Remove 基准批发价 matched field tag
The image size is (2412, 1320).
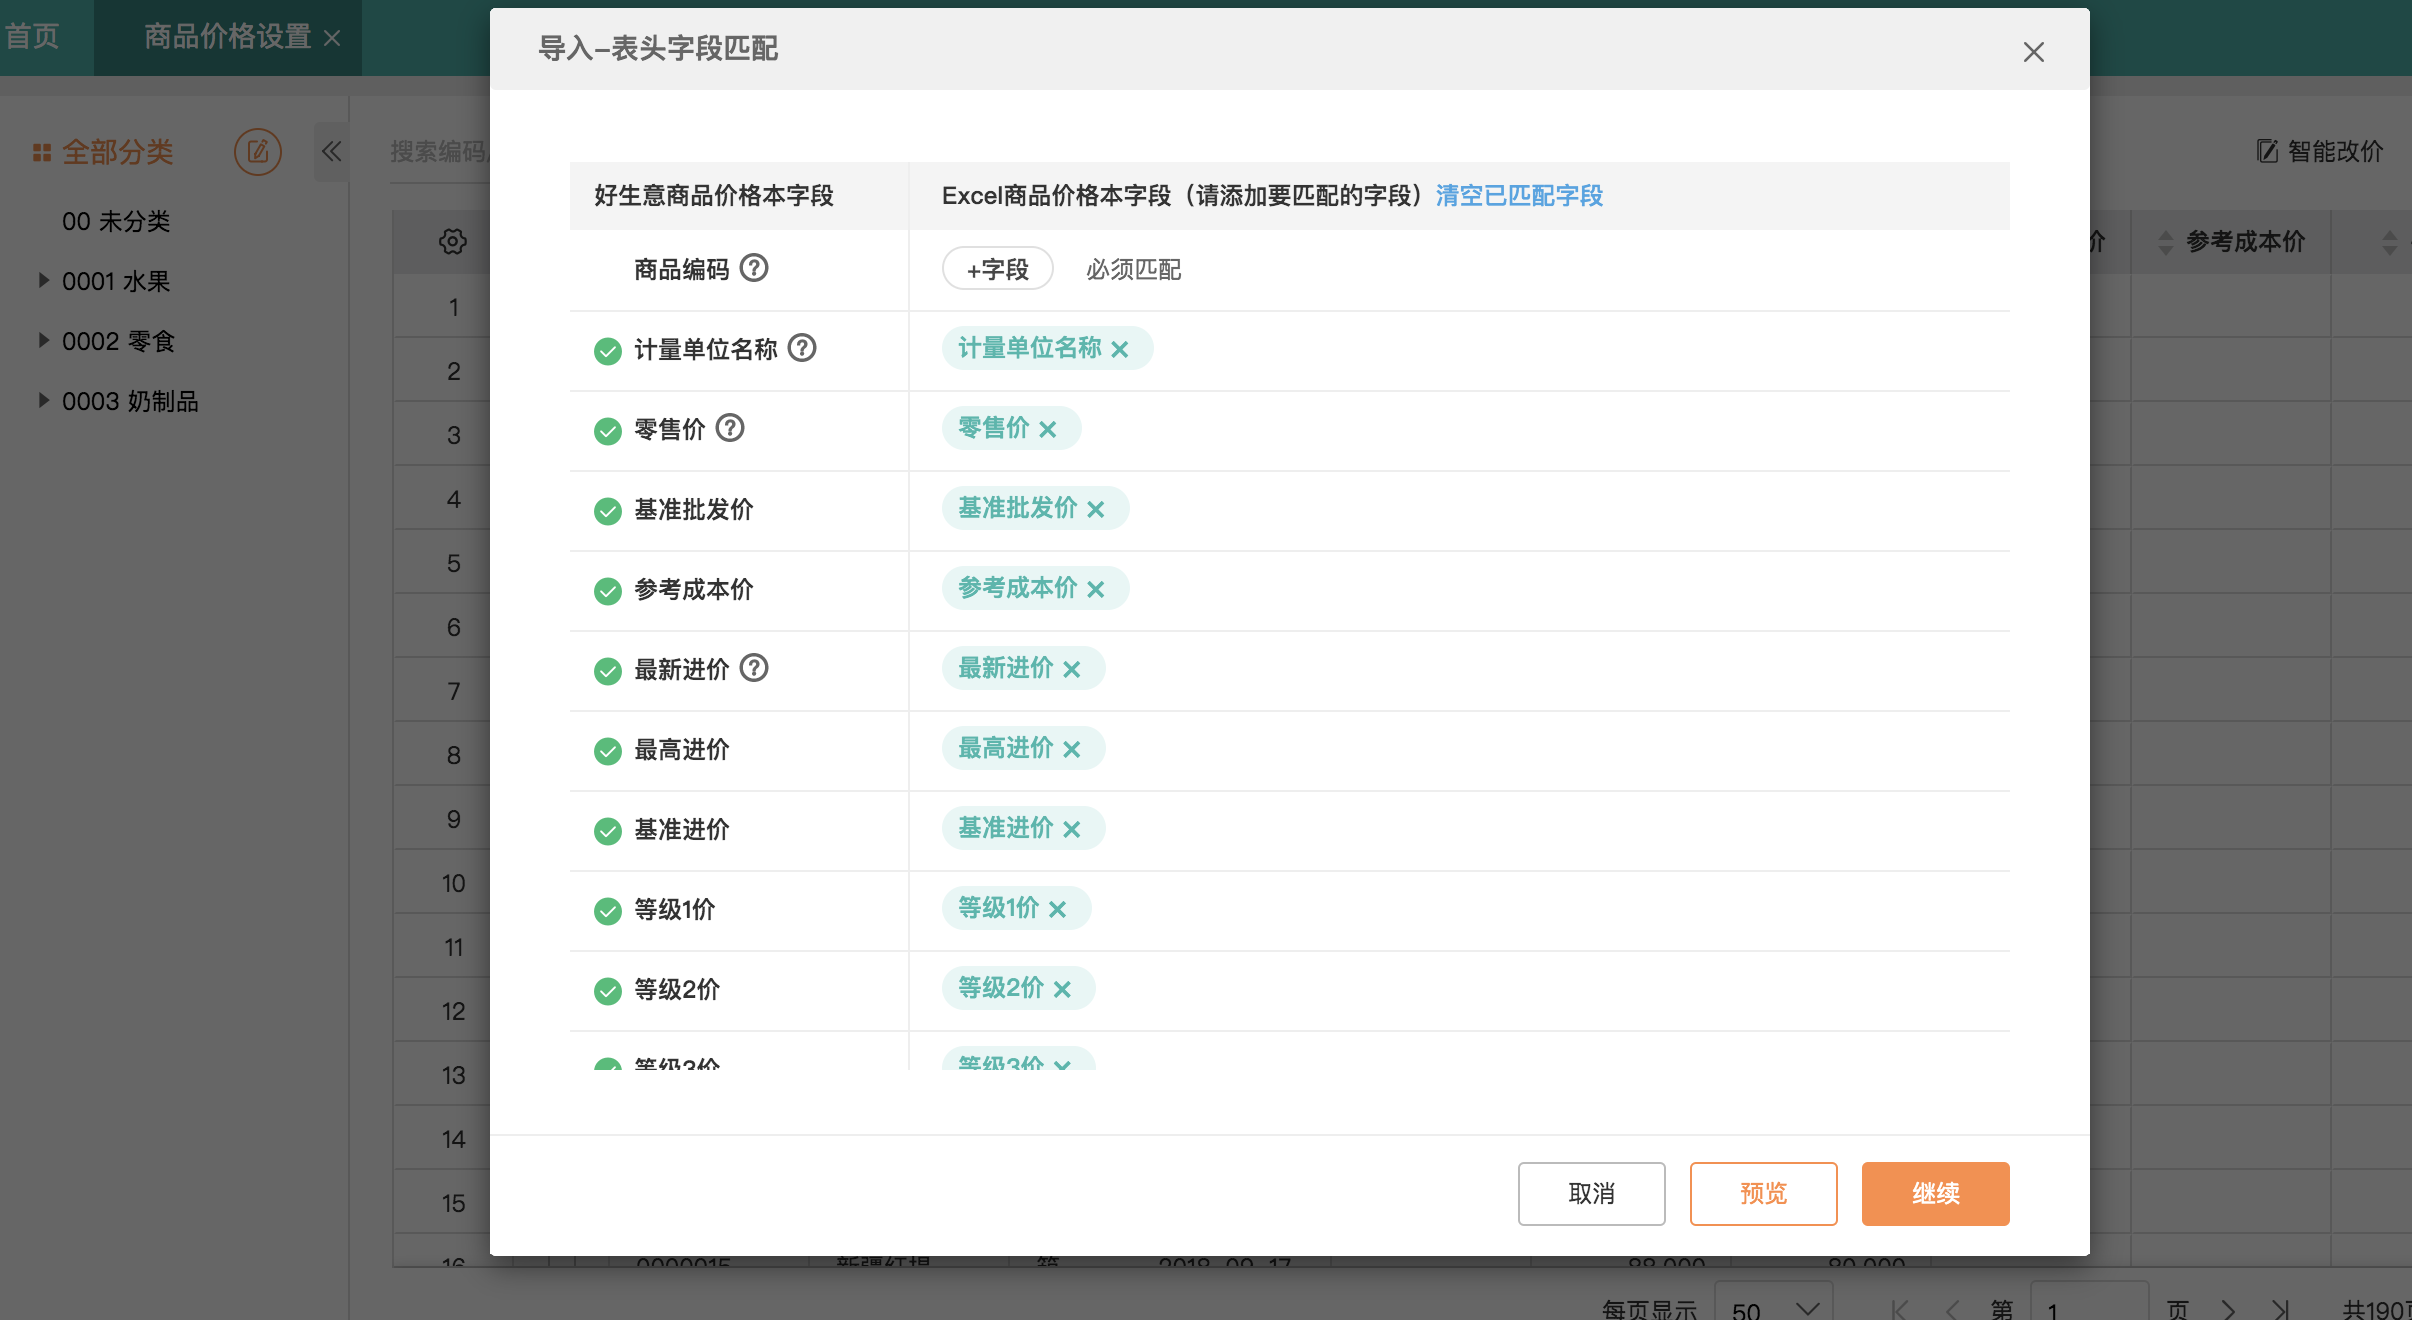[1099, 509]
